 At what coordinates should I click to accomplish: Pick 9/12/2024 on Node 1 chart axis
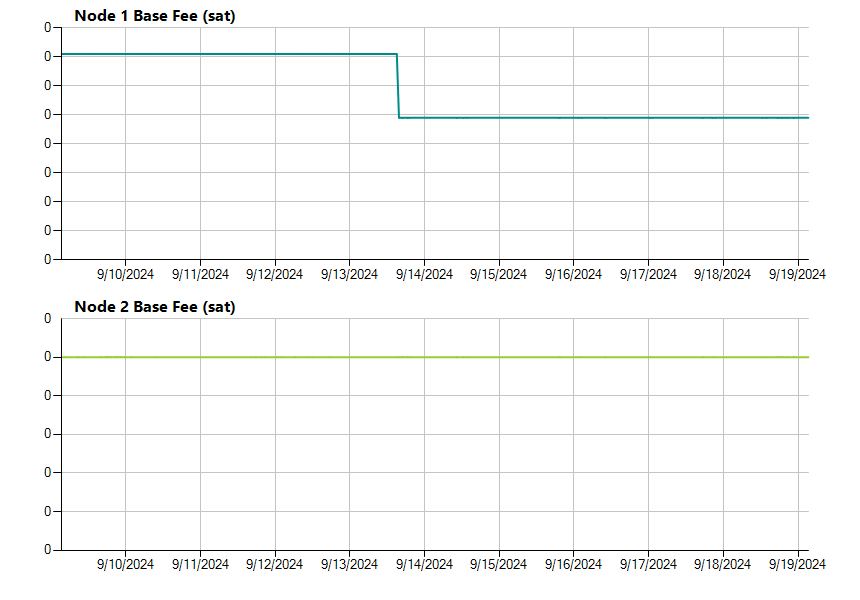pyautogui.click(x=274, y=274)
